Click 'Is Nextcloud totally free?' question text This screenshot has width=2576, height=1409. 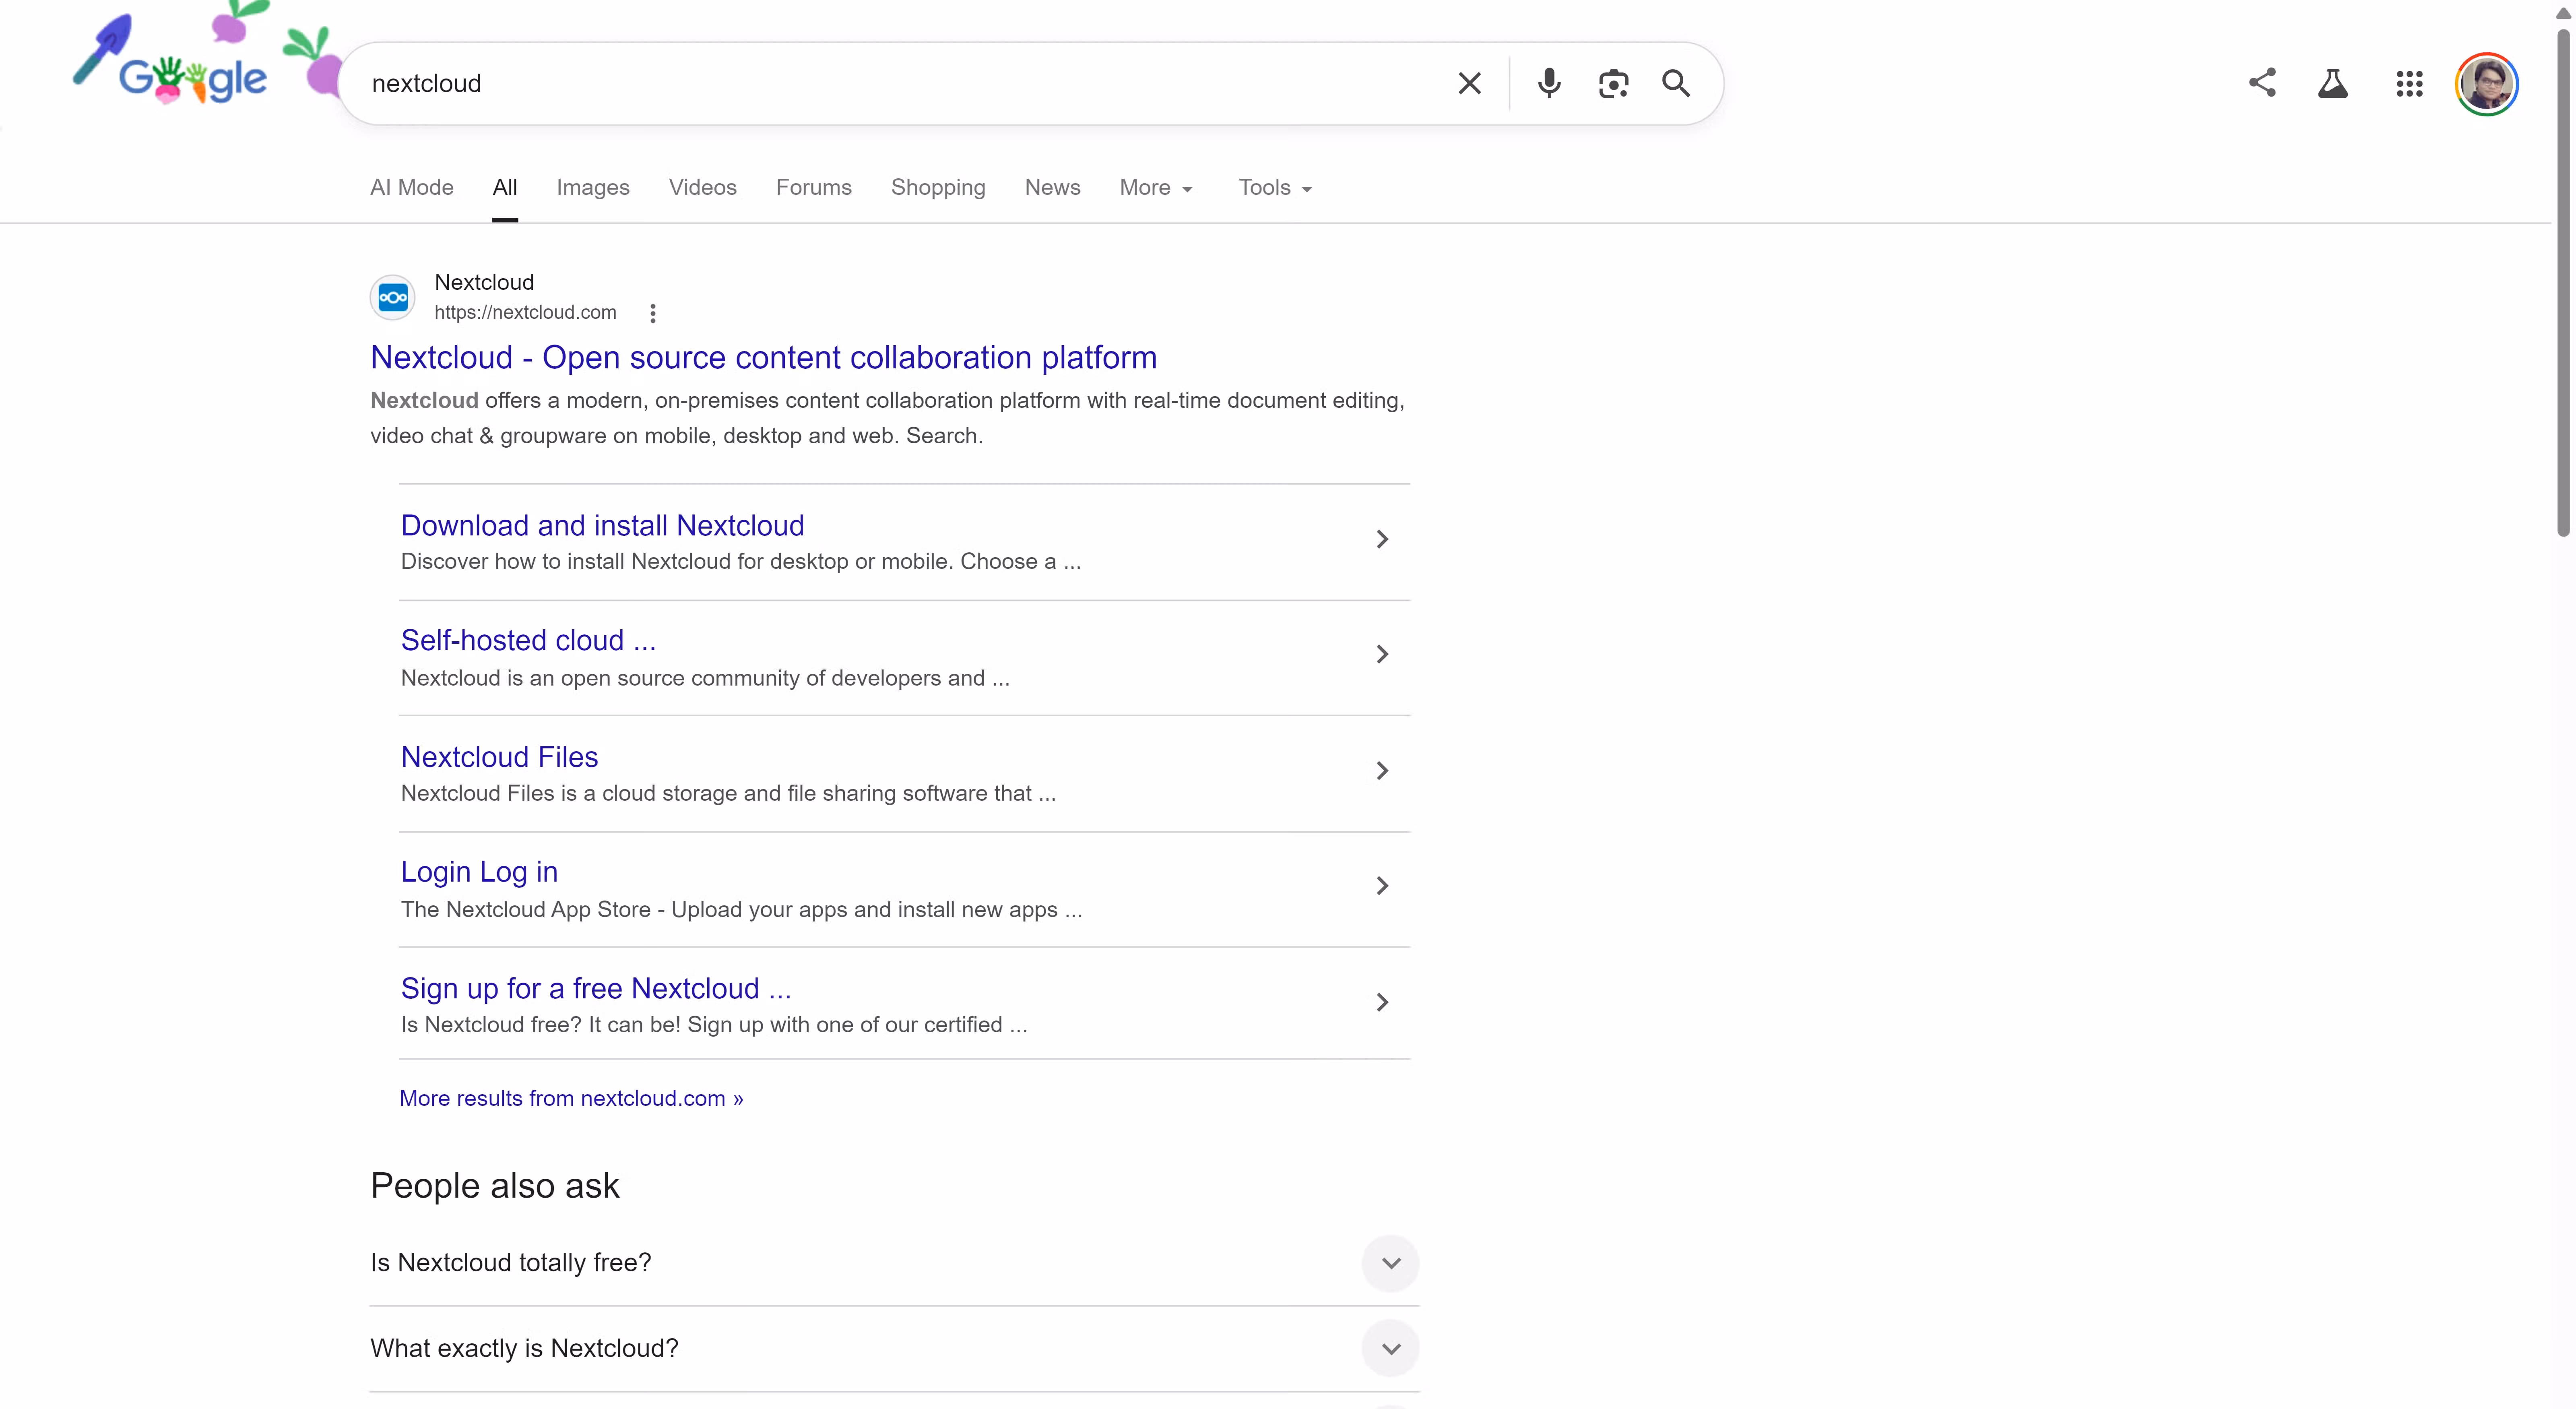(511, 1263)
